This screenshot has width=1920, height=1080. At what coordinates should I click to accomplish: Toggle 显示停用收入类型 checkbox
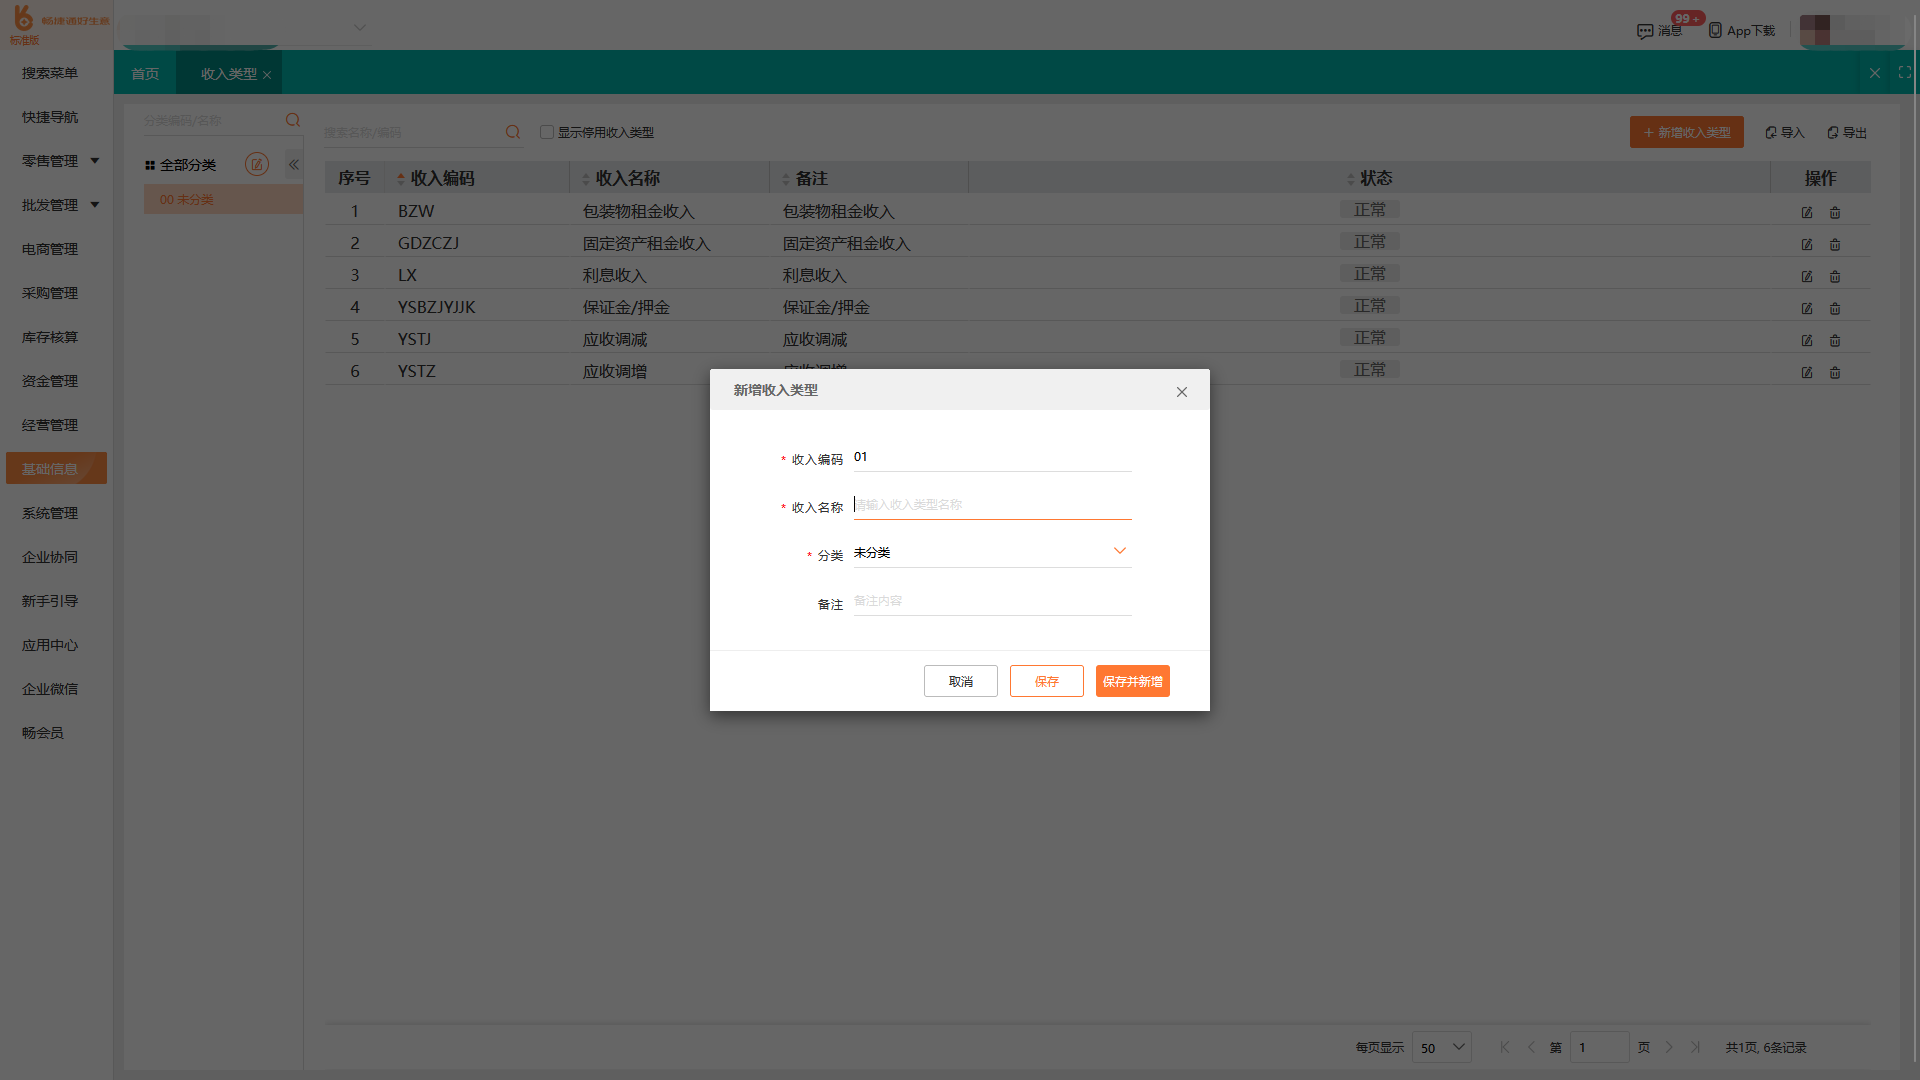tap(546, 132)
